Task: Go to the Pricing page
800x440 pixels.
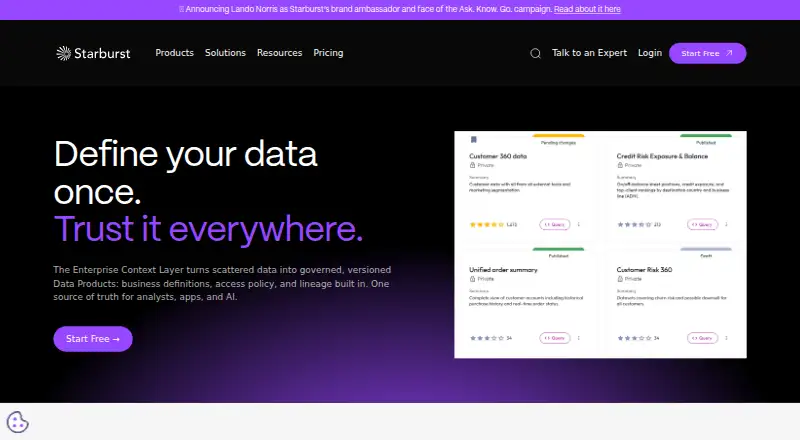Action: coord(328,53)
